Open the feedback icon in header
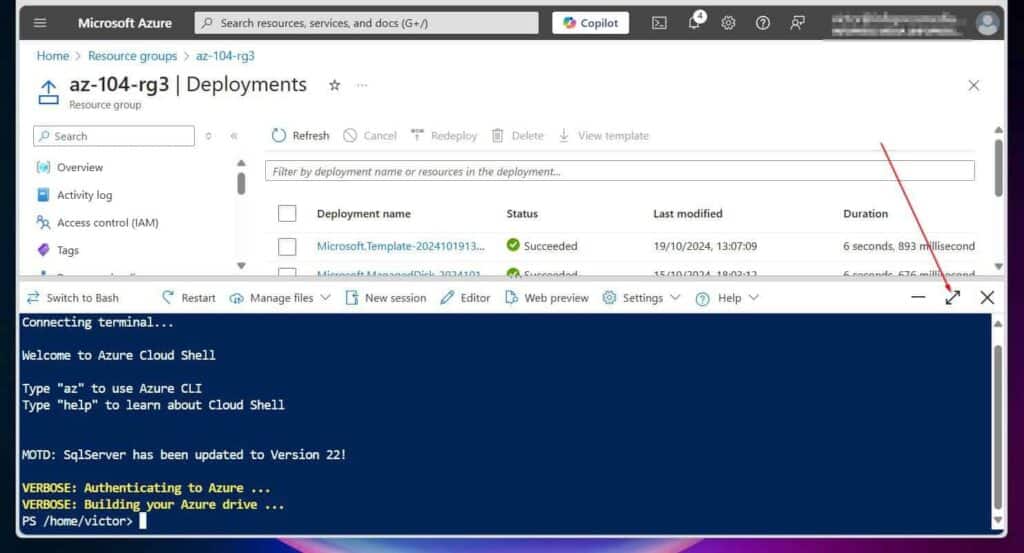The width and height of the screenshot is (1024, 553). click(797, 23)
